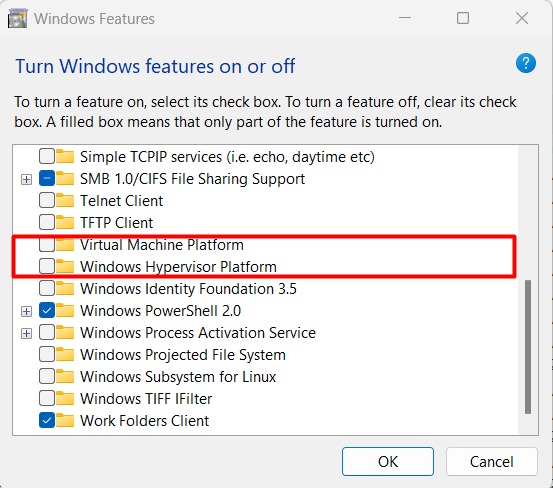Click the blue help question mark icon
The width and height of the screenshot is (553, 488).
pyautogui.click(x=525, y=63)
